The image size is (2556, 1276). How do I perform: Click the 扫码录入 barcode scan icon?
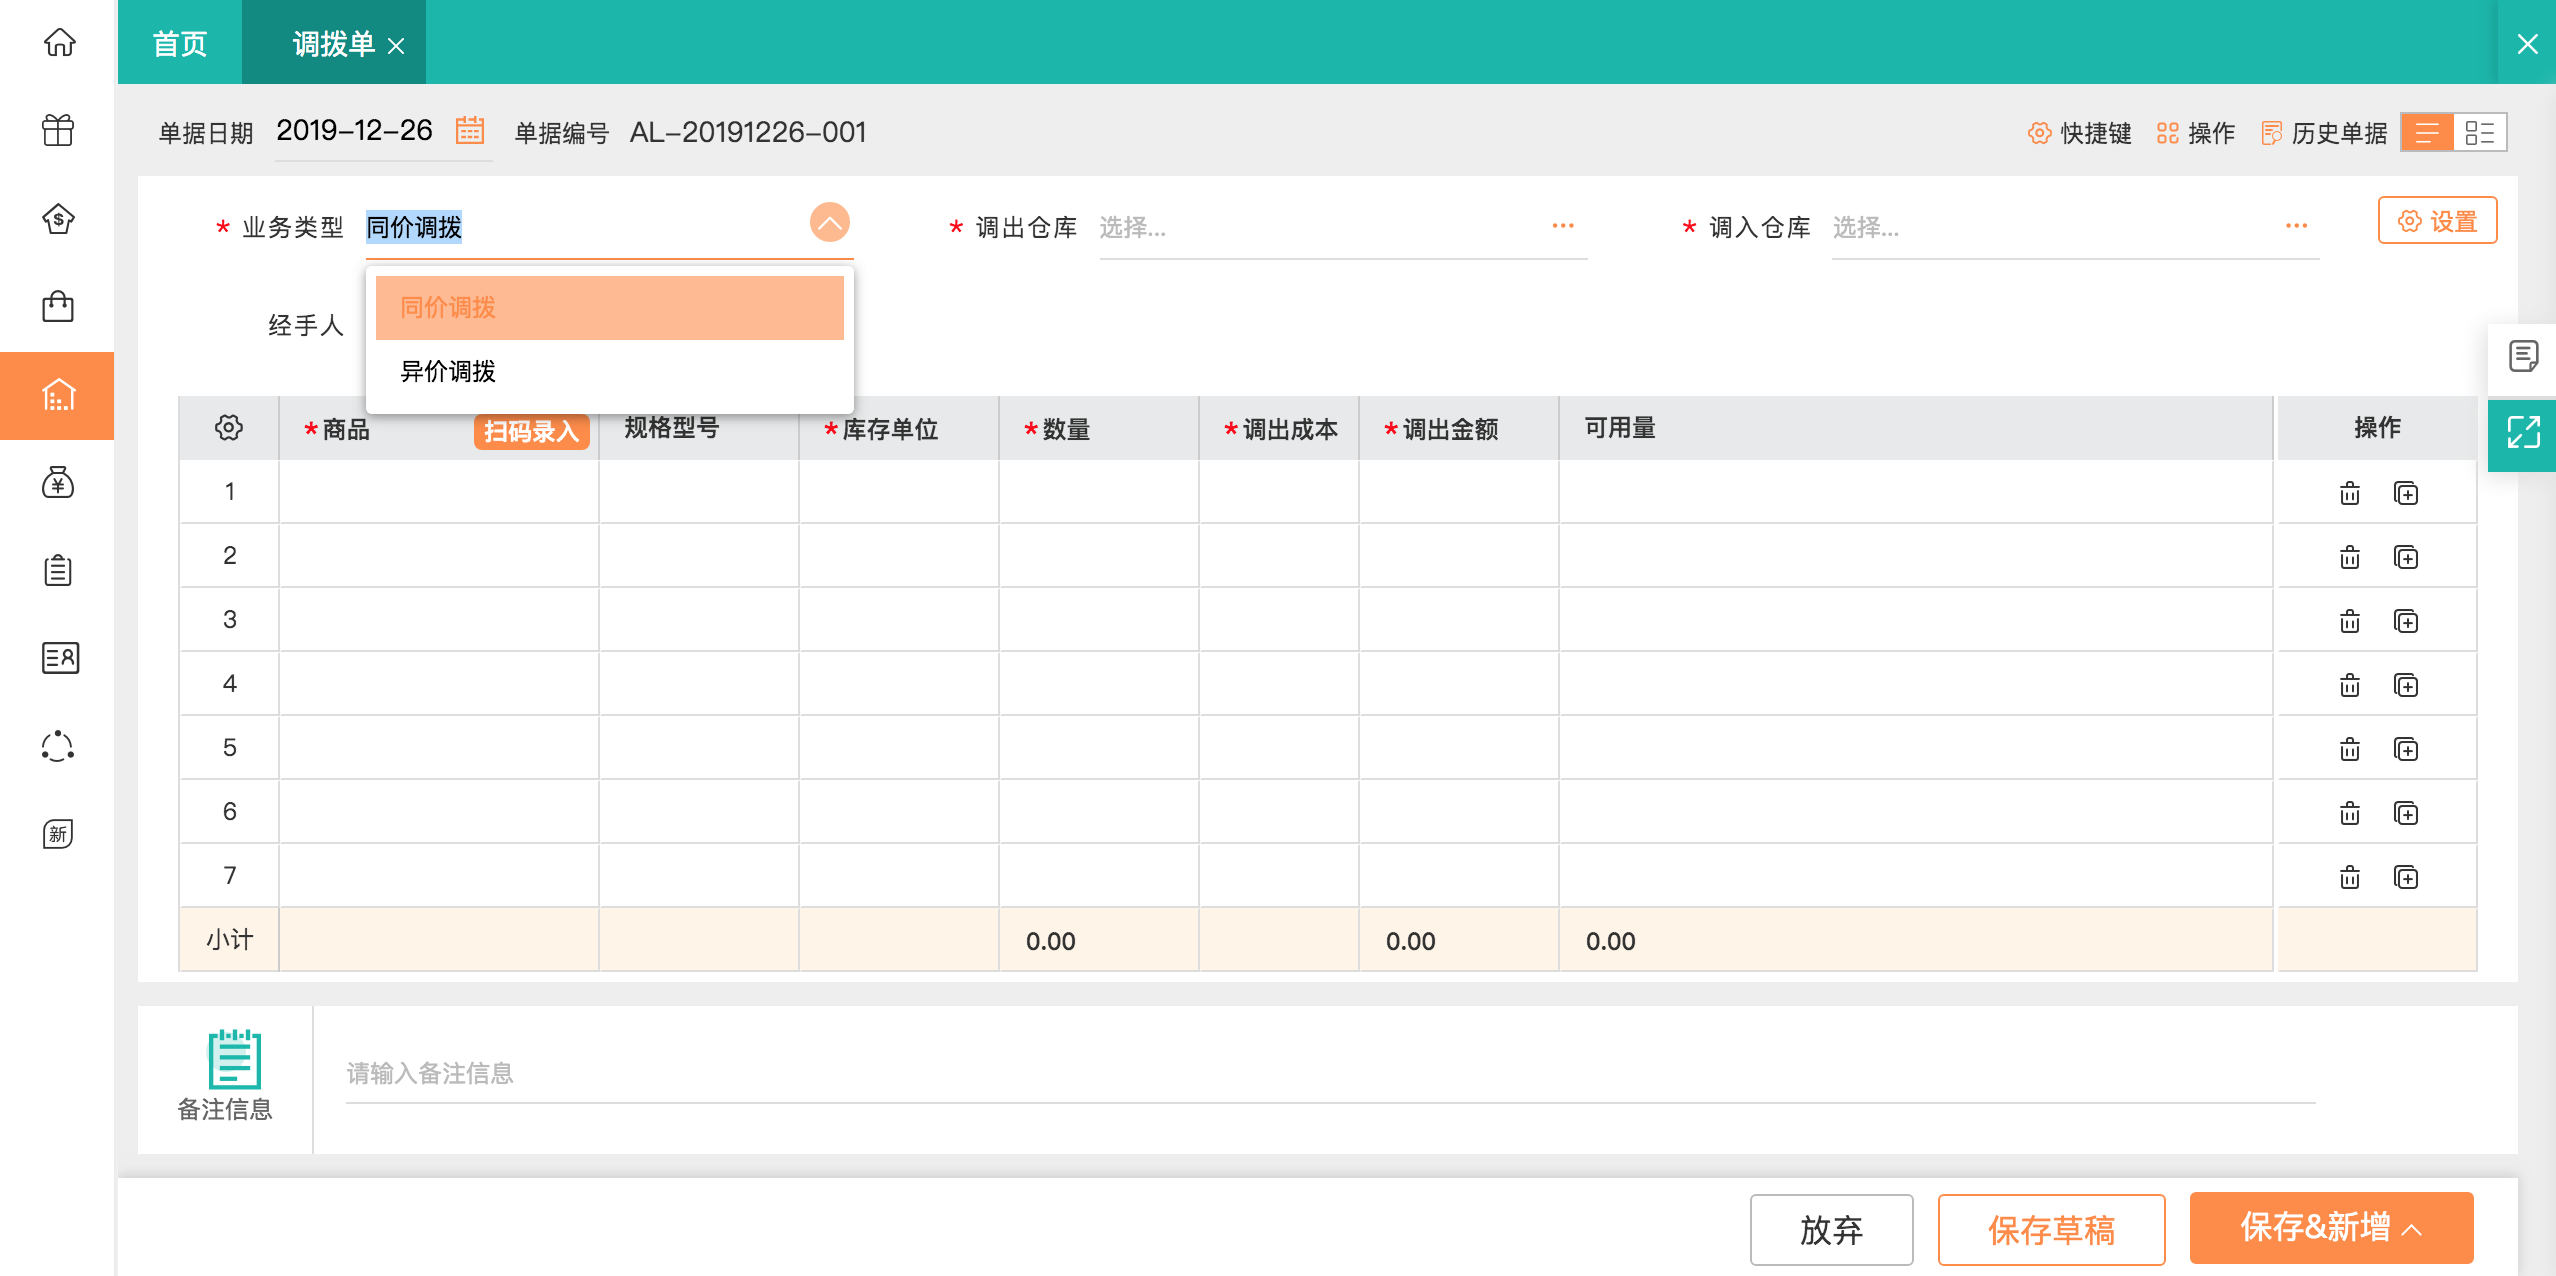[x=528, y=430]
